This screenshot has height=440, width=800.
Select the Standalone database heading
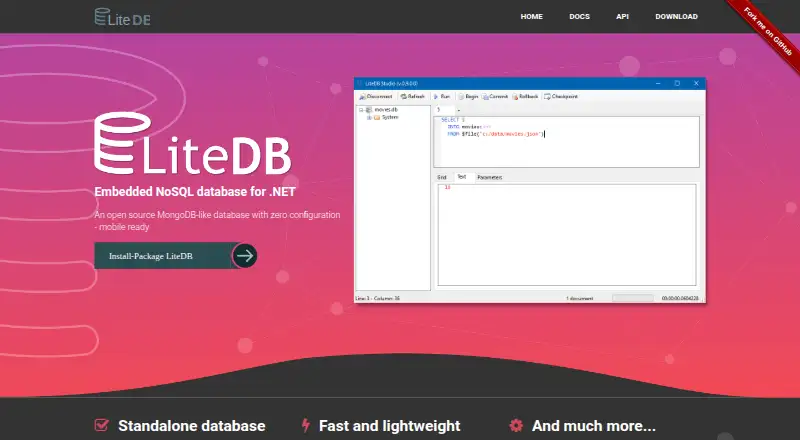click(191, 426)
